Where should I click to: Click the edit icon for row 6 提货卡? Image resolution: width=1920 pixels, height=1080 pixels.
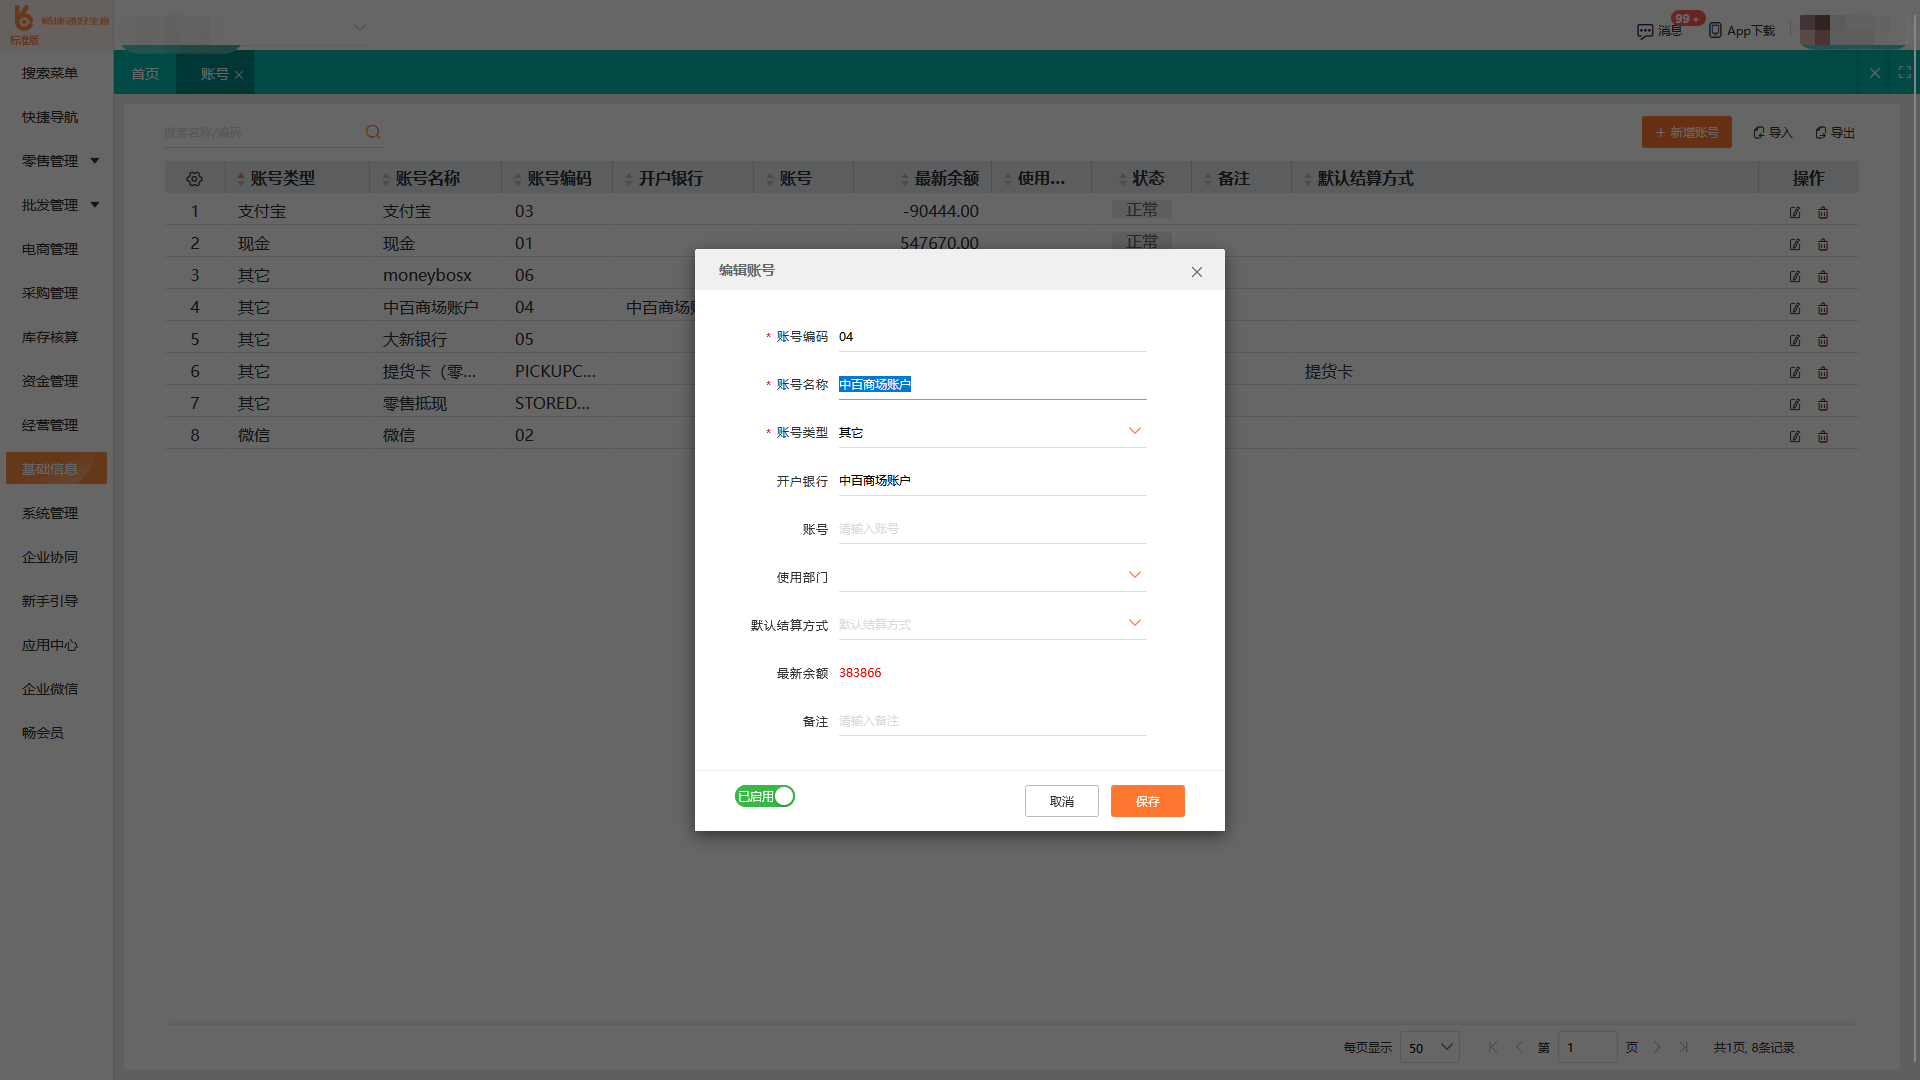point(1795,372)
